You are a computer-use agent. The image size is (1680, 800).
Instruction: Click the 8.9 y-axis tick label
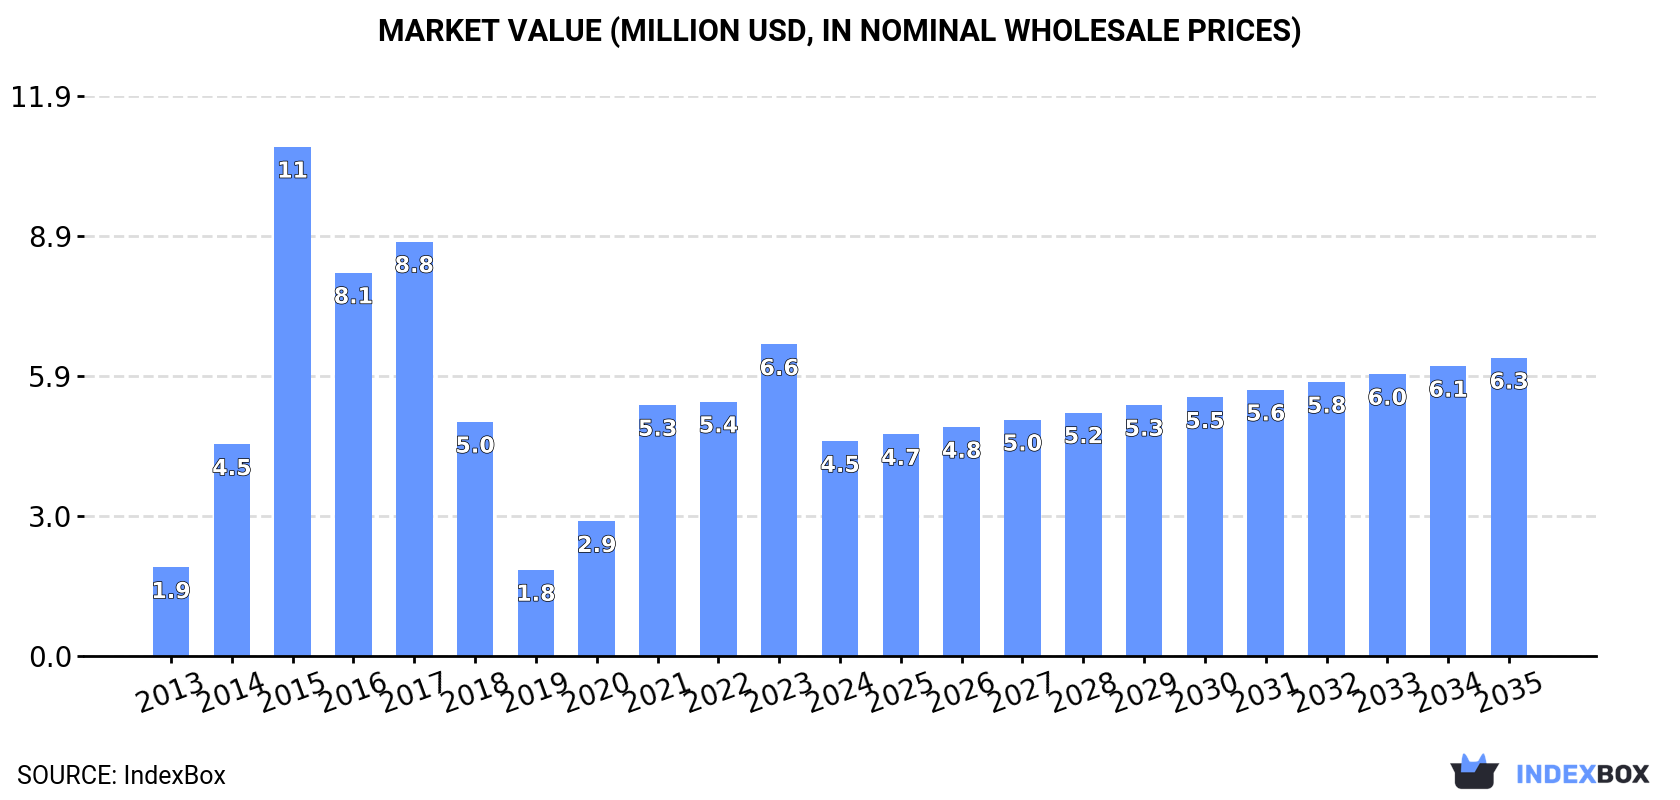click(x=50, y=237)
